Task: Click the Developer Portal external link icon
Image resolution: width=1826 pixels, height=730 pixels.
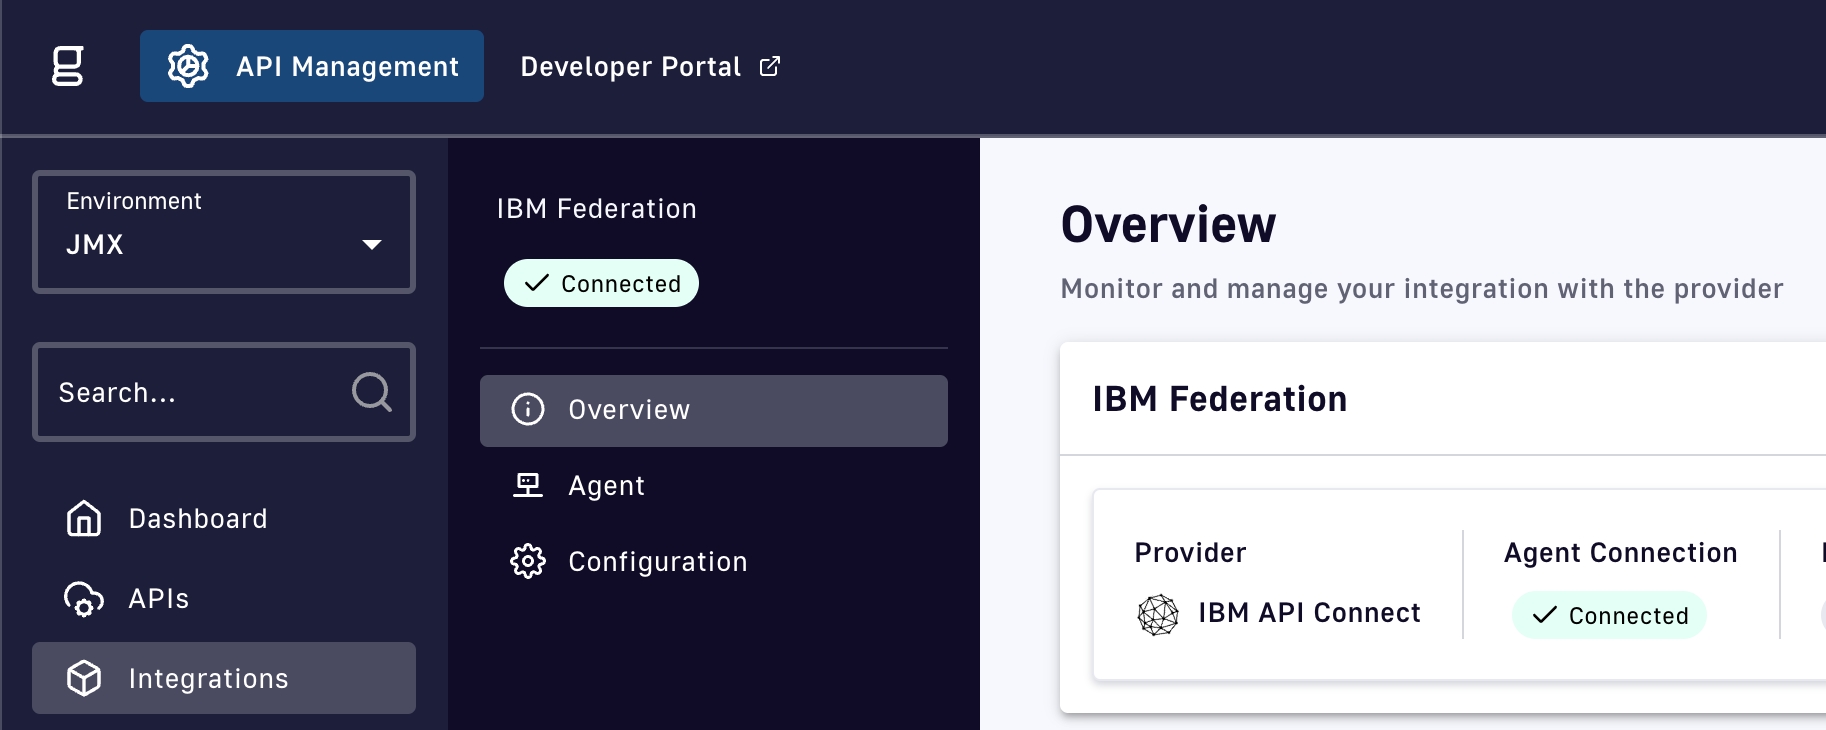Action: point(769,66)
